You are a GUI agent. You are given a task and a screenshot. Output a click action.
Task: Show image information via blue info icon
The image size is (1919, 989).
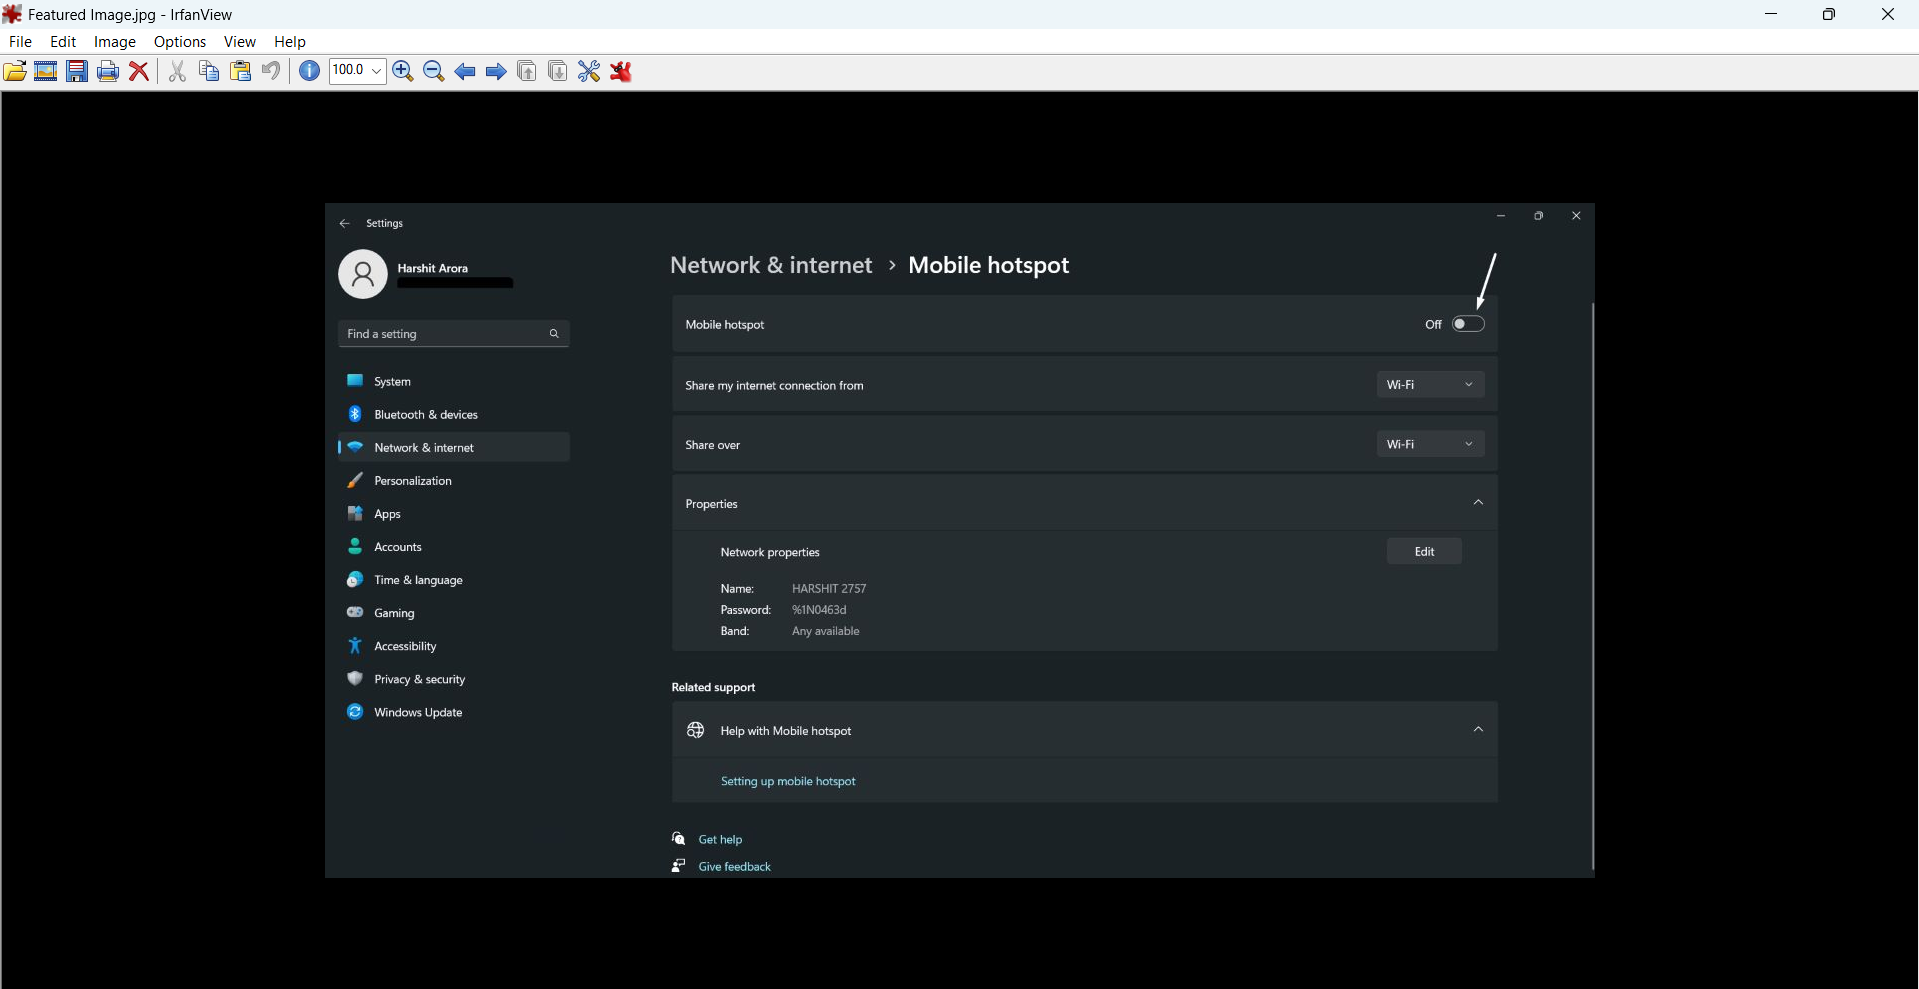click(310, 71)
